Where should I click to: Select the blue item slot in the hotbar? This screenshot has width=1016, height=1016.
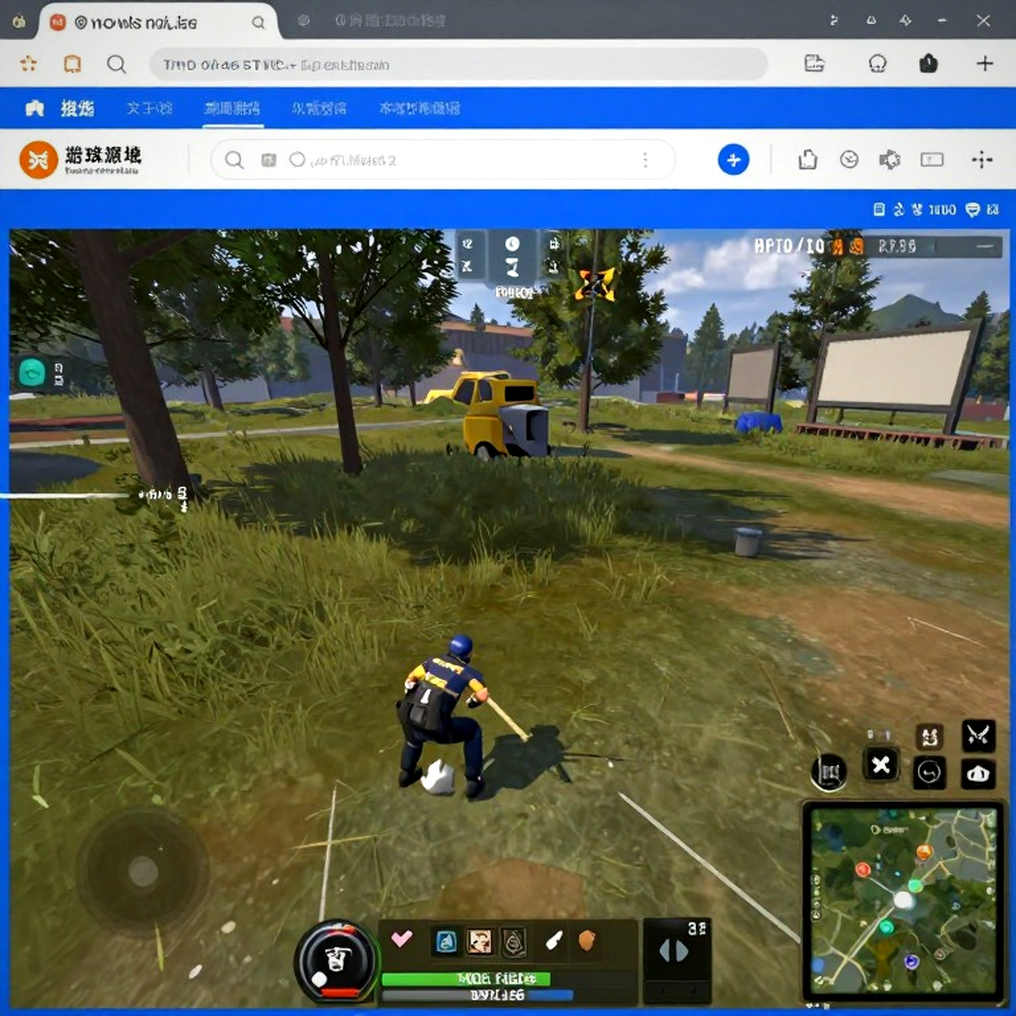point(446,941)
